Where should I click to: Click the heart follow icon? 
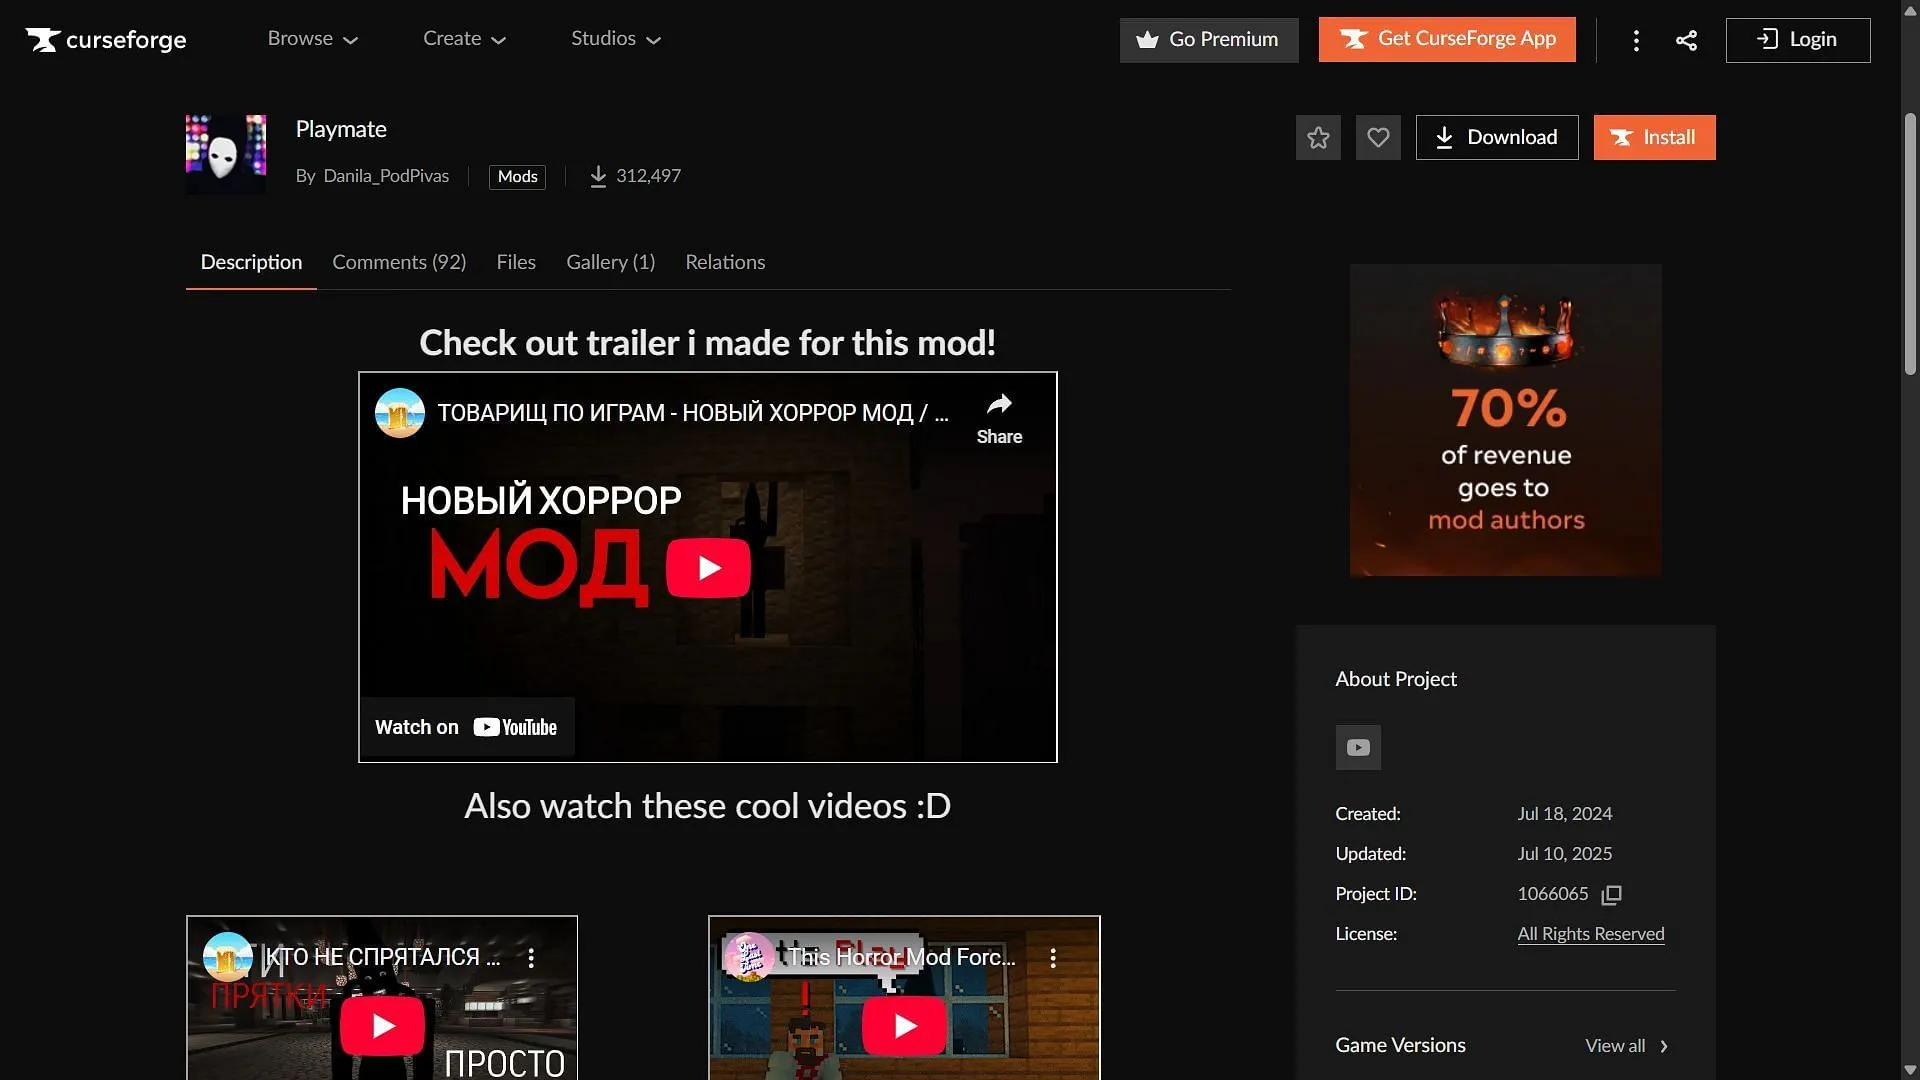1378,138
